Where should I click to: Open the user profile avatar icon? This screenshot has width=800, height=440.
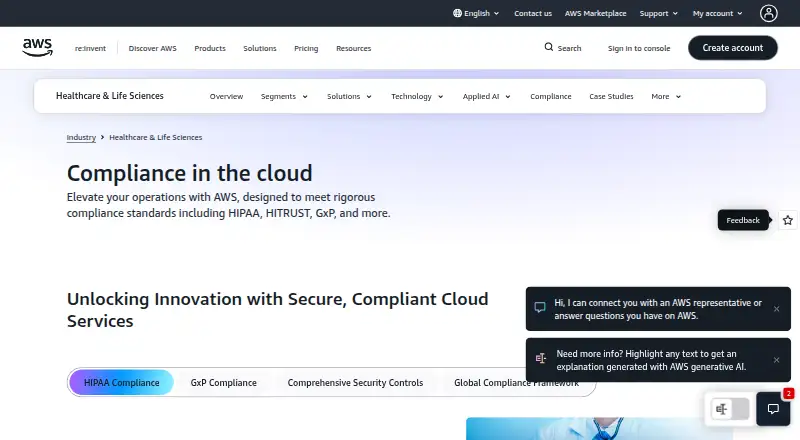(768, 13)
